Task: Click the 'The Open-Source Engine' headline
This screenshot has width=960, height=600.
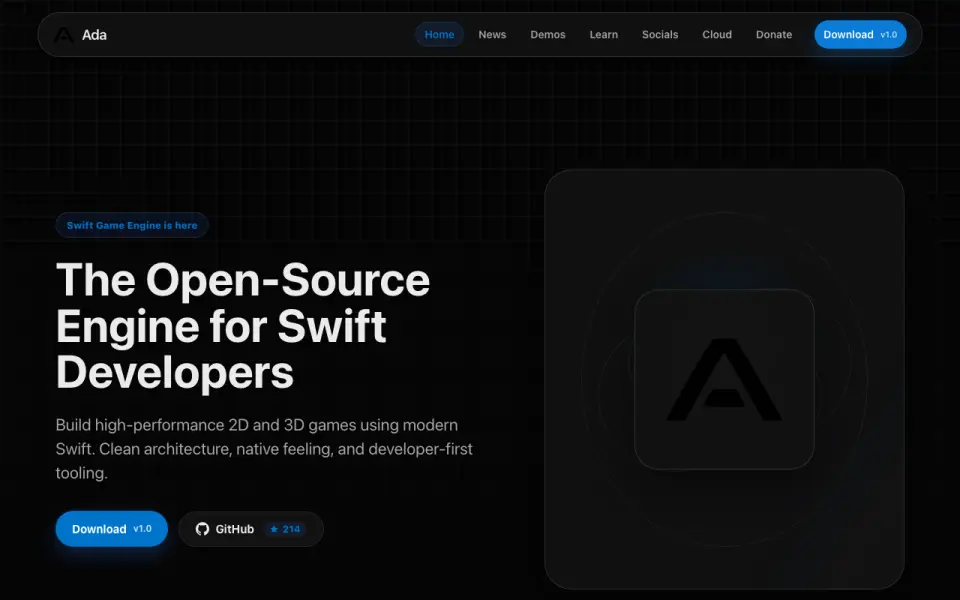Action: tap(243, 326)
